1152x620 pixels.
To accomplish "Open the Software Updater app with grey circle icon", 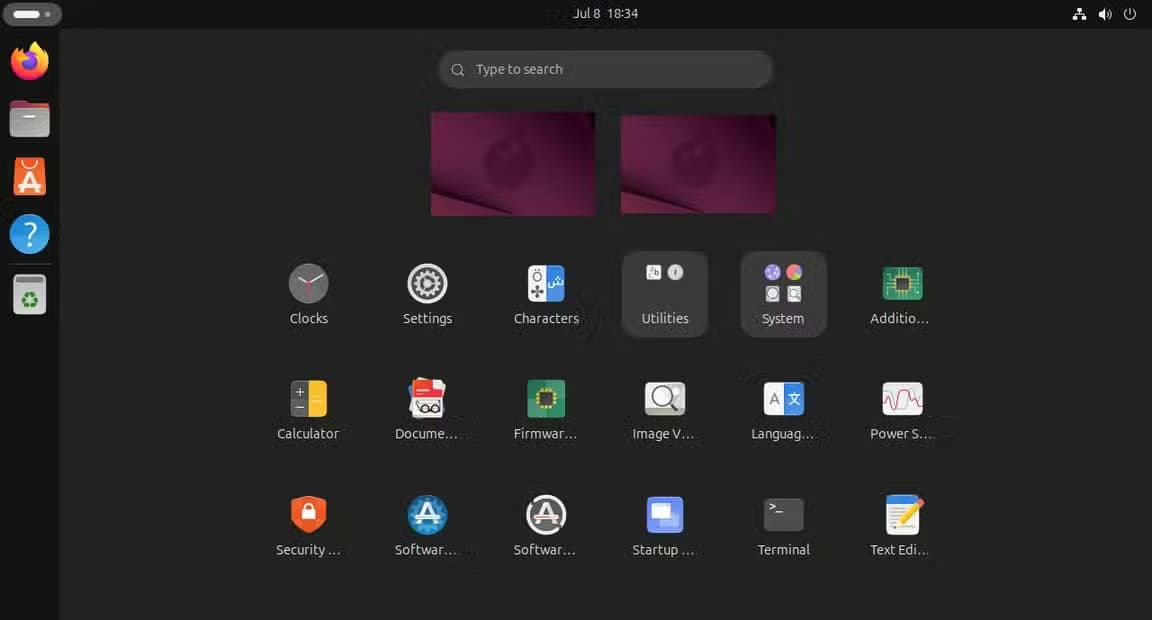I will click(546, 525).
